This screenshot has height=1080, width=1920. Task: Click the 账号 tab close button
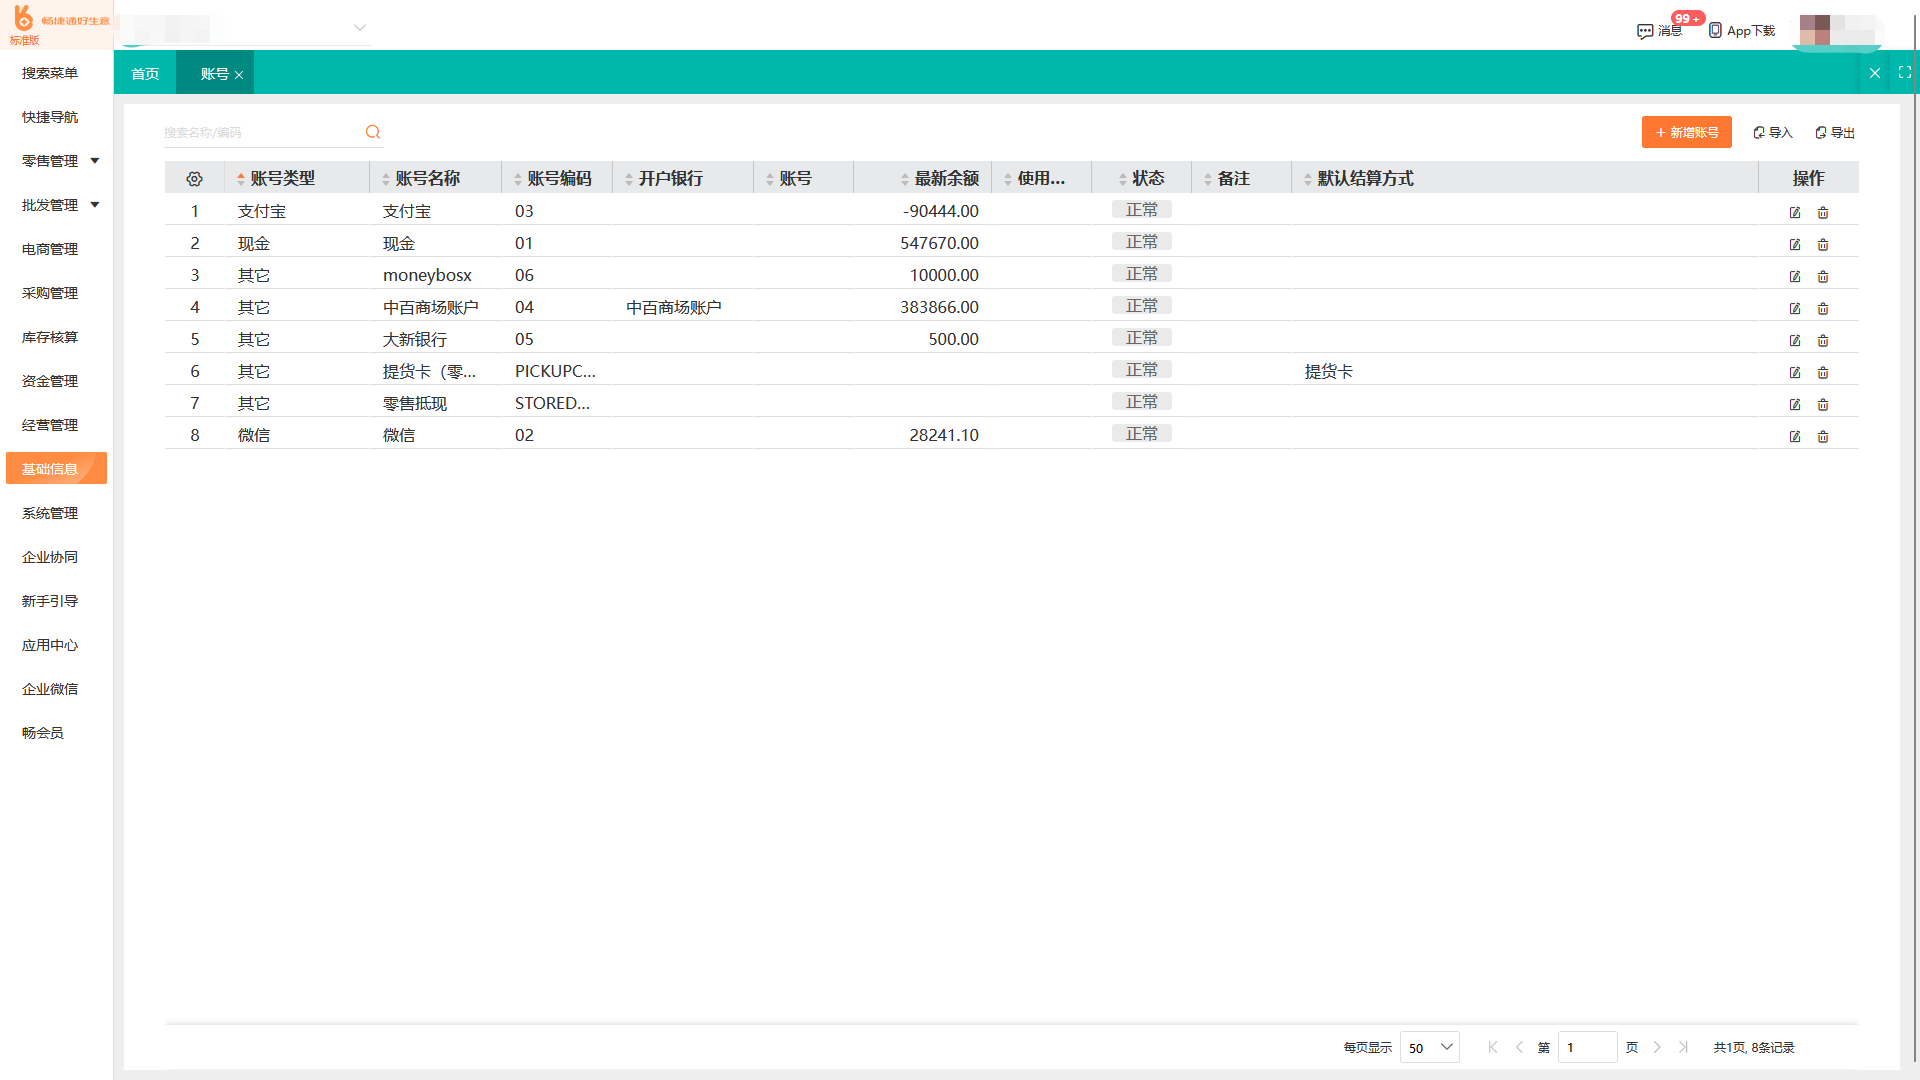pyautogui.click(x=241, y=73)
